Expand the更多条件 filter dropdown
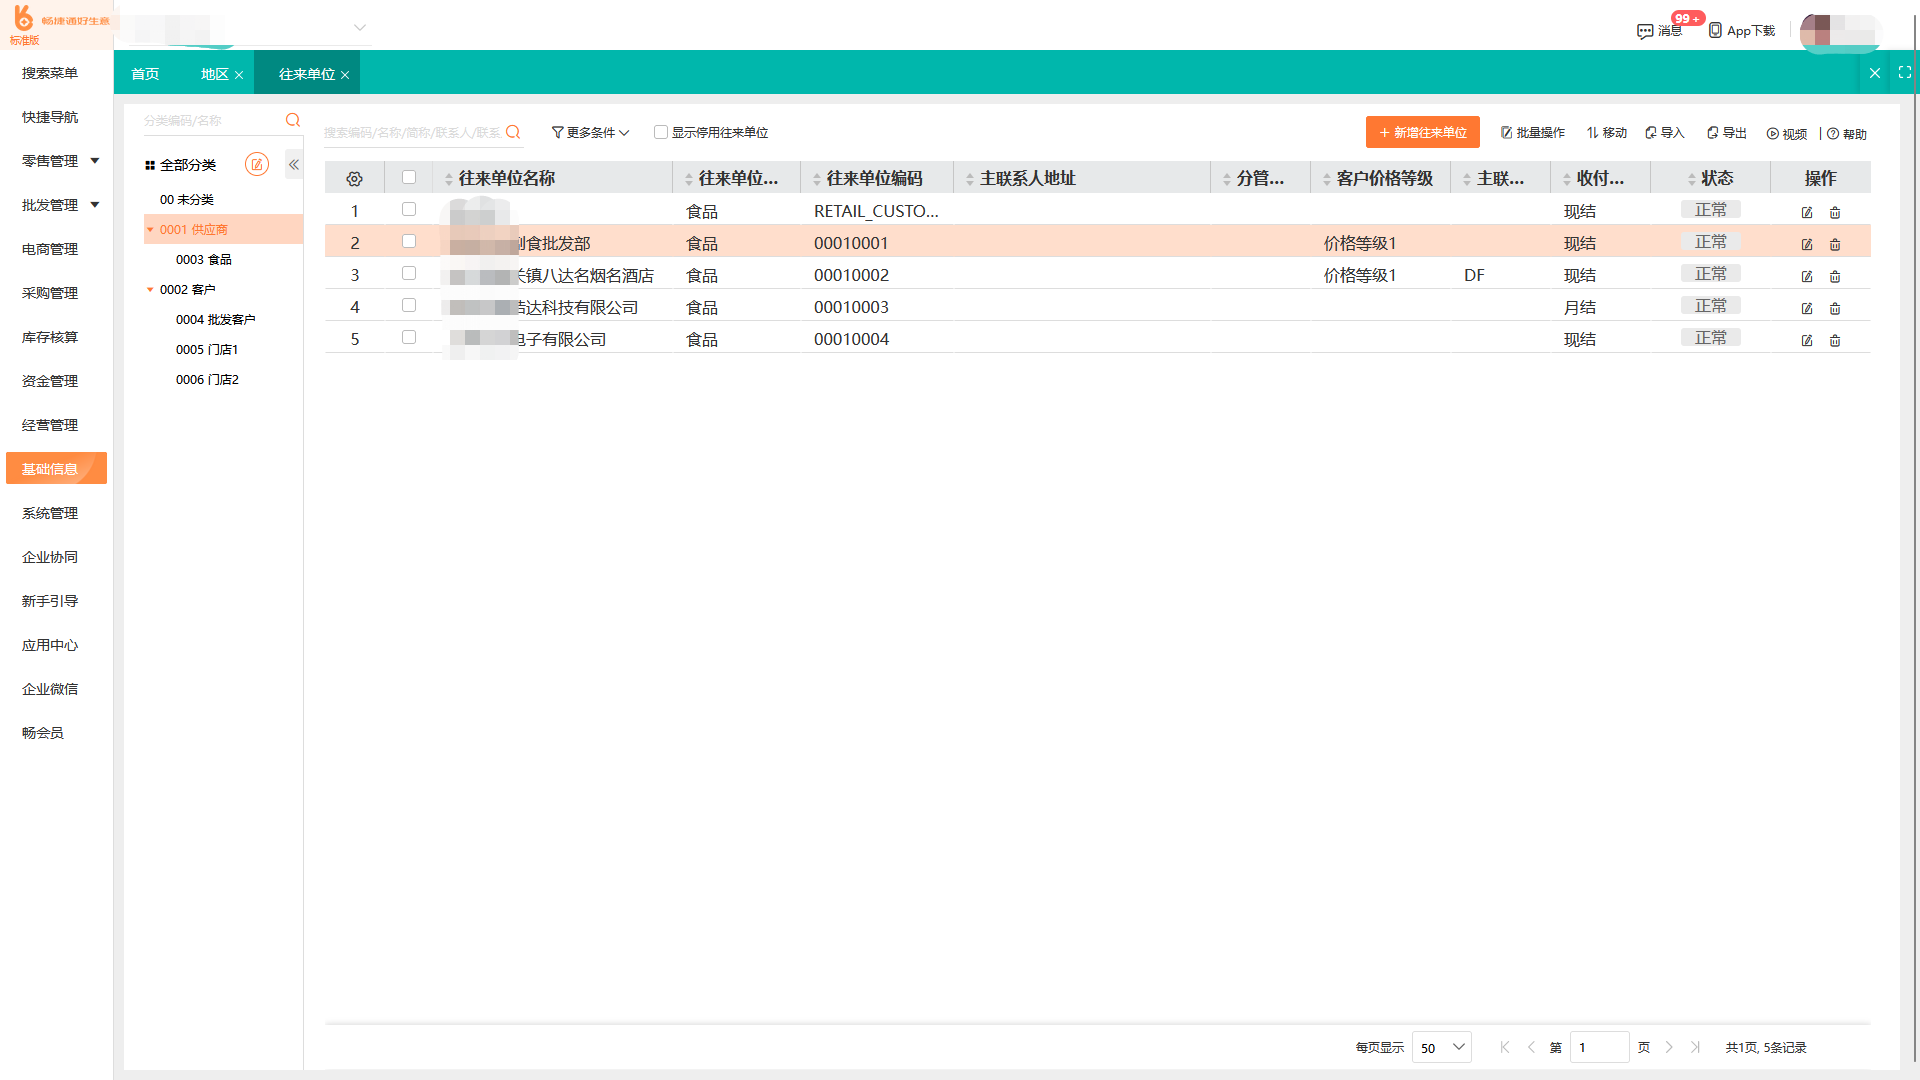This screenshot has width=1920, height=1080. 593,132
